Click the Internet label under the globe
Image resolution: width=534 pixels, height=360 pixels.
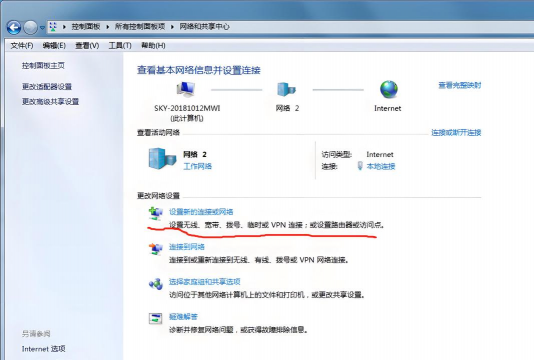point(388,108)
